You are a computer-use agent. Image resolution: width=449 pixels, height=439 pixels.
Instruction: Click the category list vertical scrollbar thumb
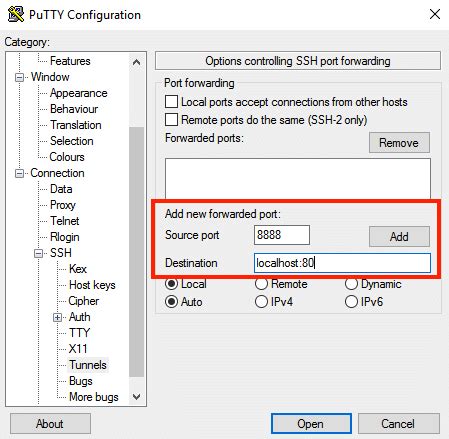click(x=136, y=252)
